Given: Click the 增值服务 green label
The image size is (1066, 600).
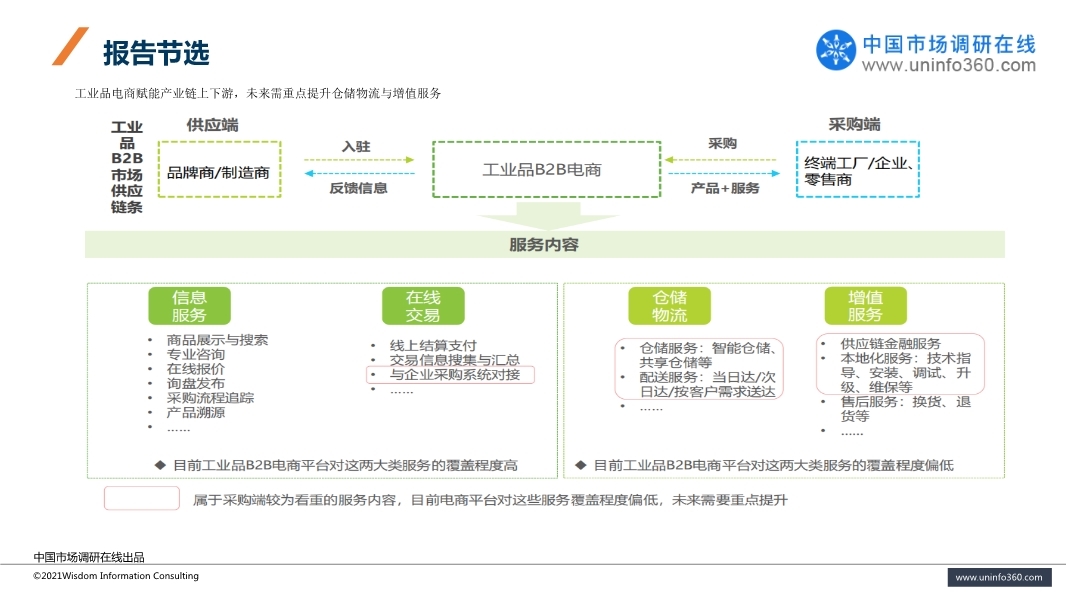Looking at the screenshot, I should pos(865,306).
